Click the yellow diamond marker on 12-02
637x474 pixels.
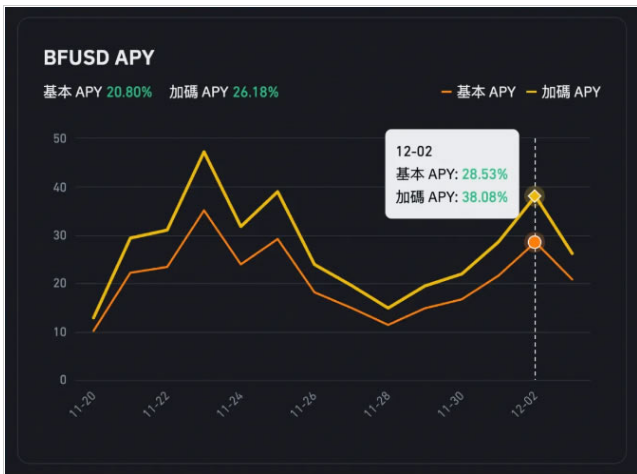[535, 196]
